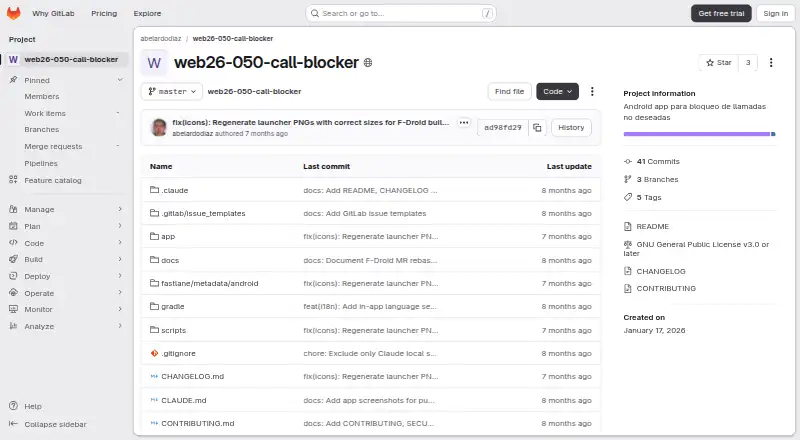The width and height of the screenshot is (800, 440).
Task: Star the project
Action: [x=718, y=62]
